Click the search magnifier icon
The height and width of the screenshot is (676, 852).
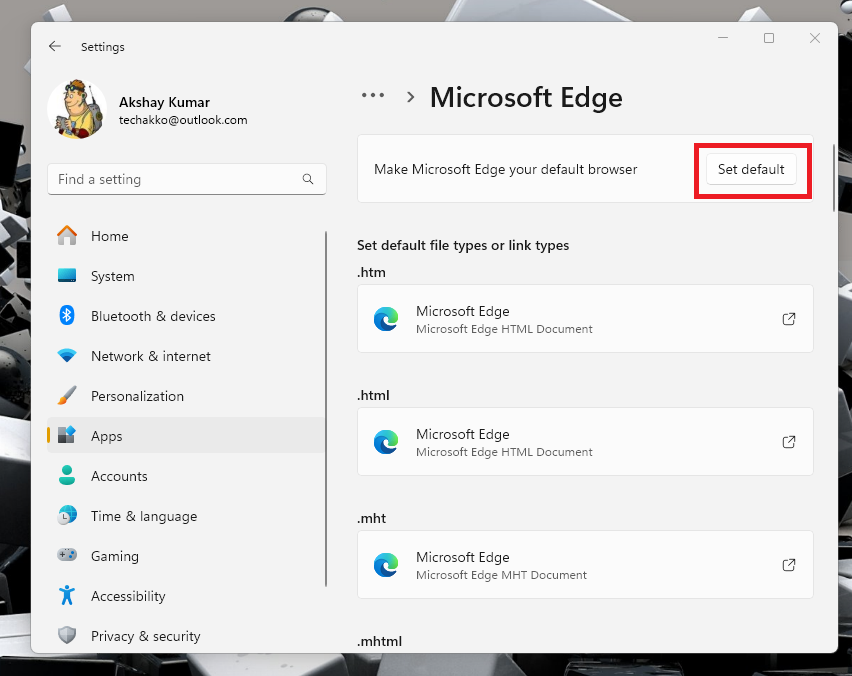point(308,179)
